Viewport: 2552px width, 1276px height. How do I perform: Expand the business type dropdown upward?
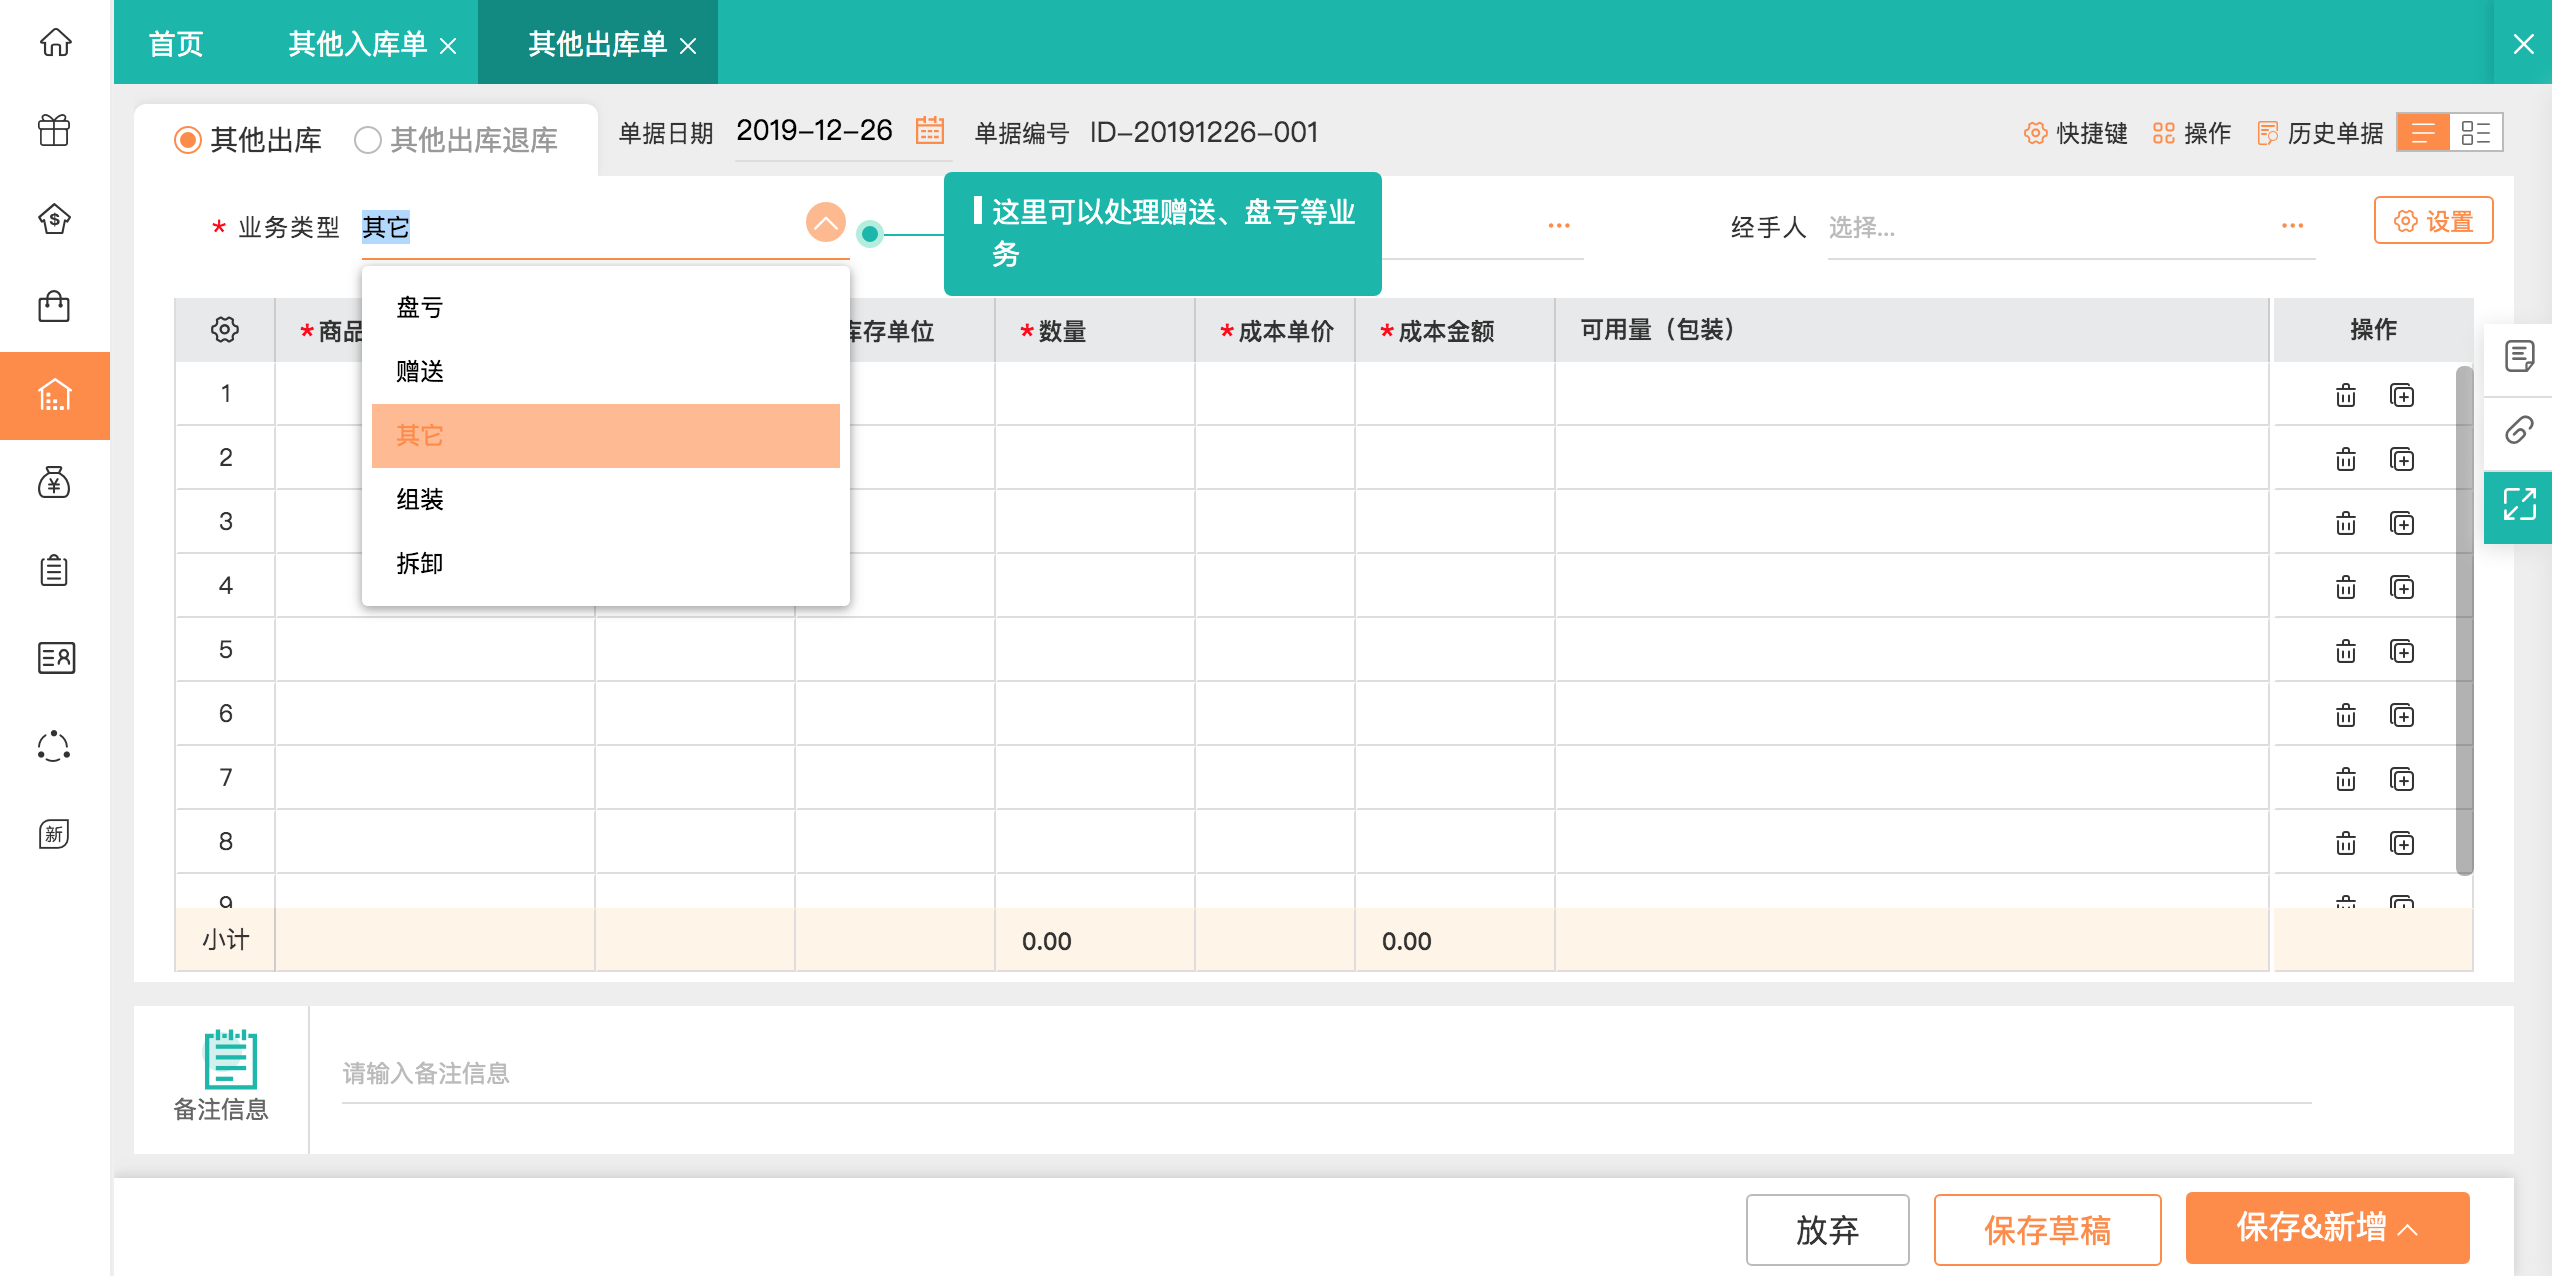(x=828, y=223)
